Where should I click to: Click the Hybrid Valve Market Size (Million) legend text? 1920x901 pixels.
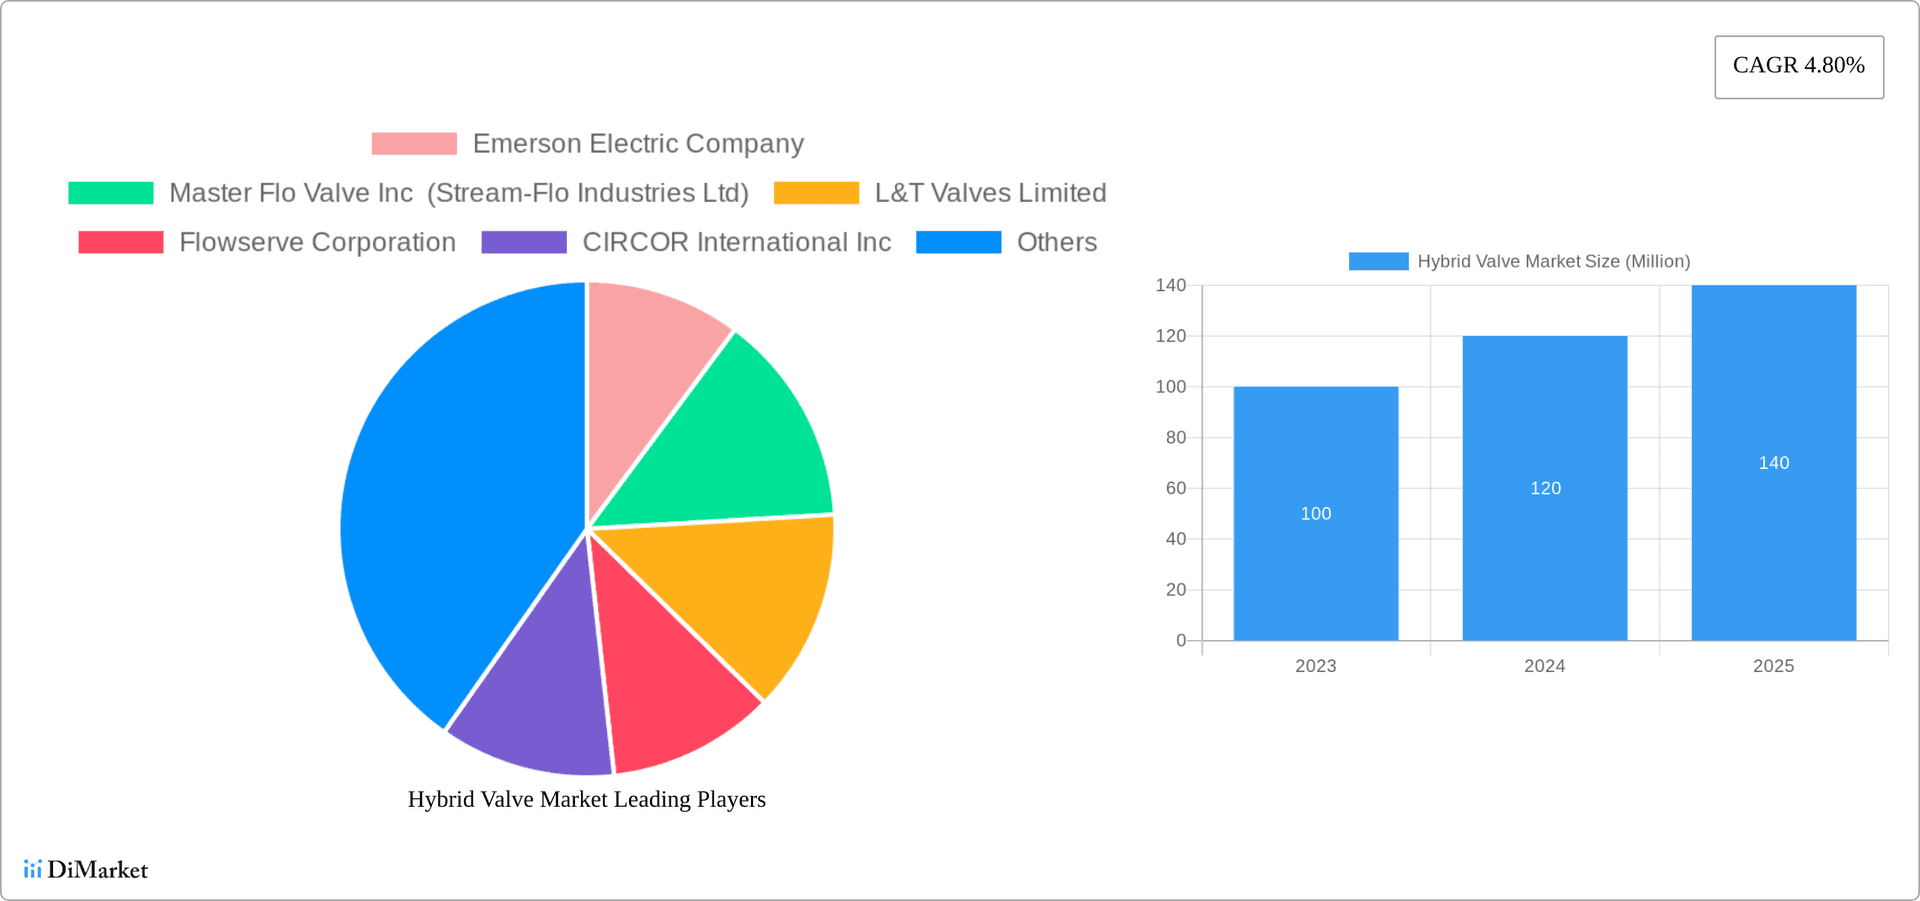[x=1554, y=261]
